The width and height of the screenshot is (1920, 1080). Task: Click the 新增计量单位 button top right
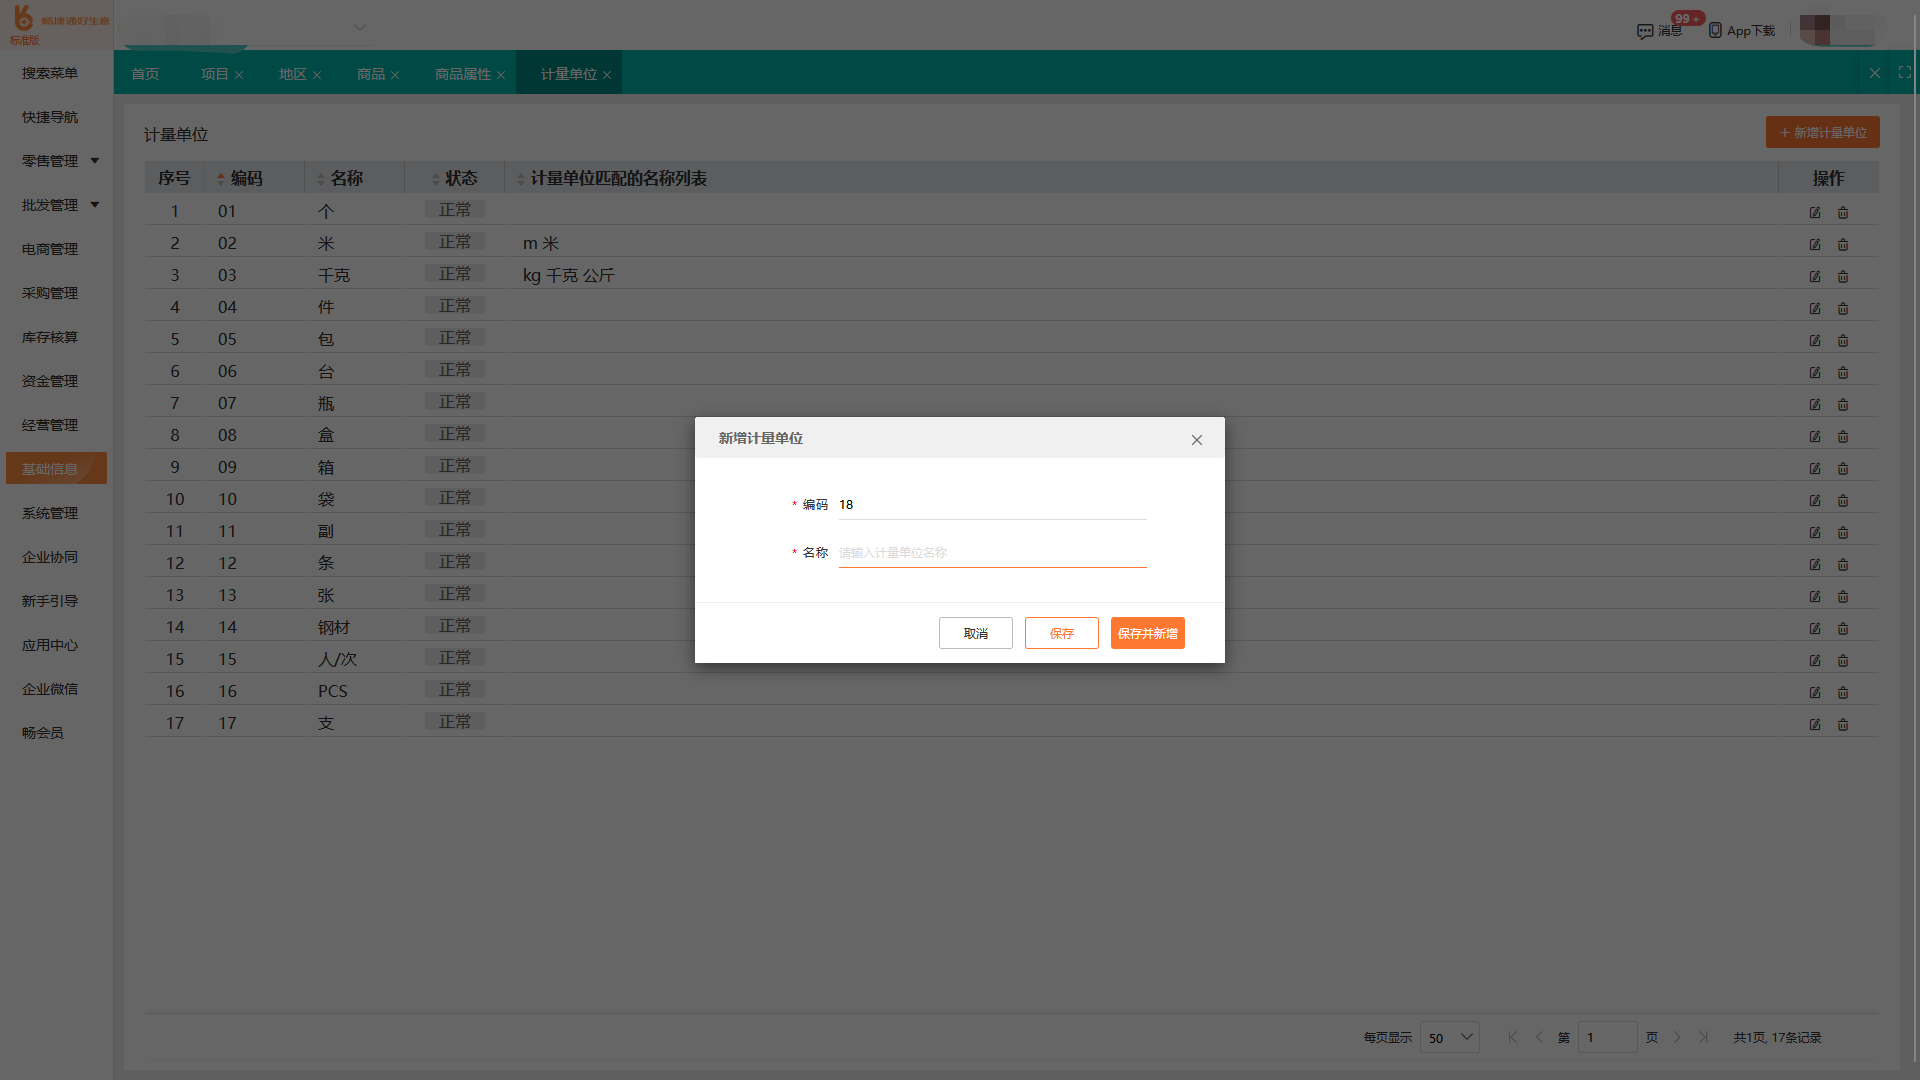(1821, 132)
